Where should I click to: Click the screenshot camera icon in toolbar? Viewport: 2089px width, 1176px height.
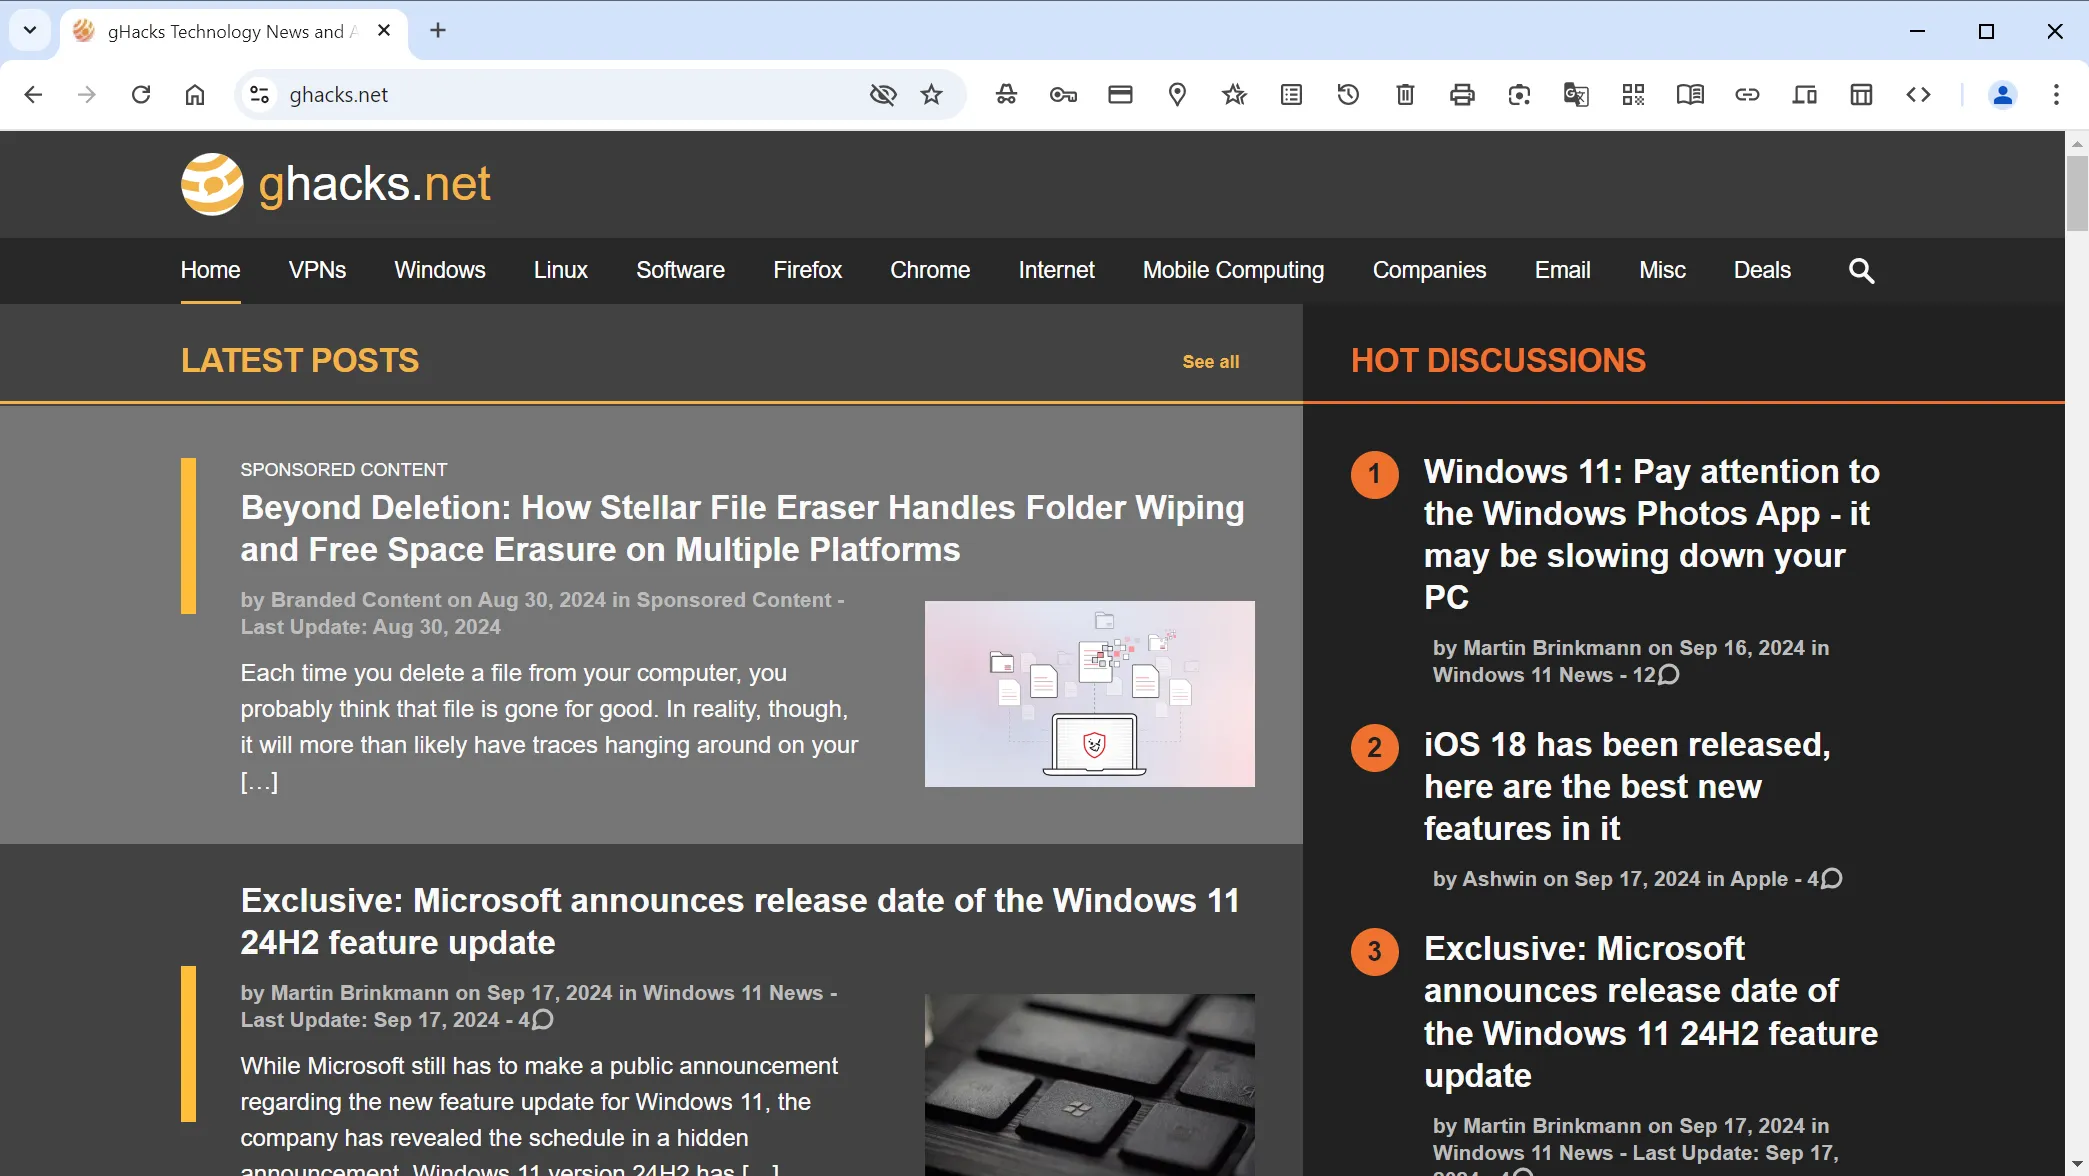tap(1518, 95)
